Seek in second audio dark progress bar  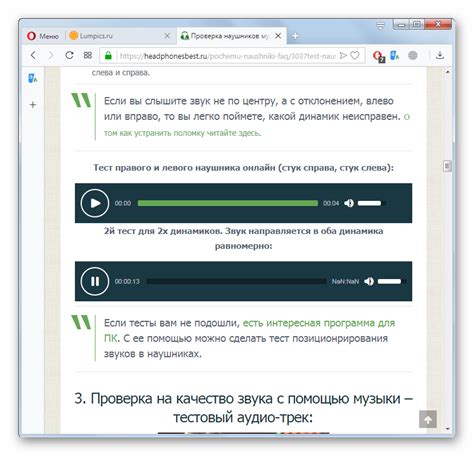236,281
